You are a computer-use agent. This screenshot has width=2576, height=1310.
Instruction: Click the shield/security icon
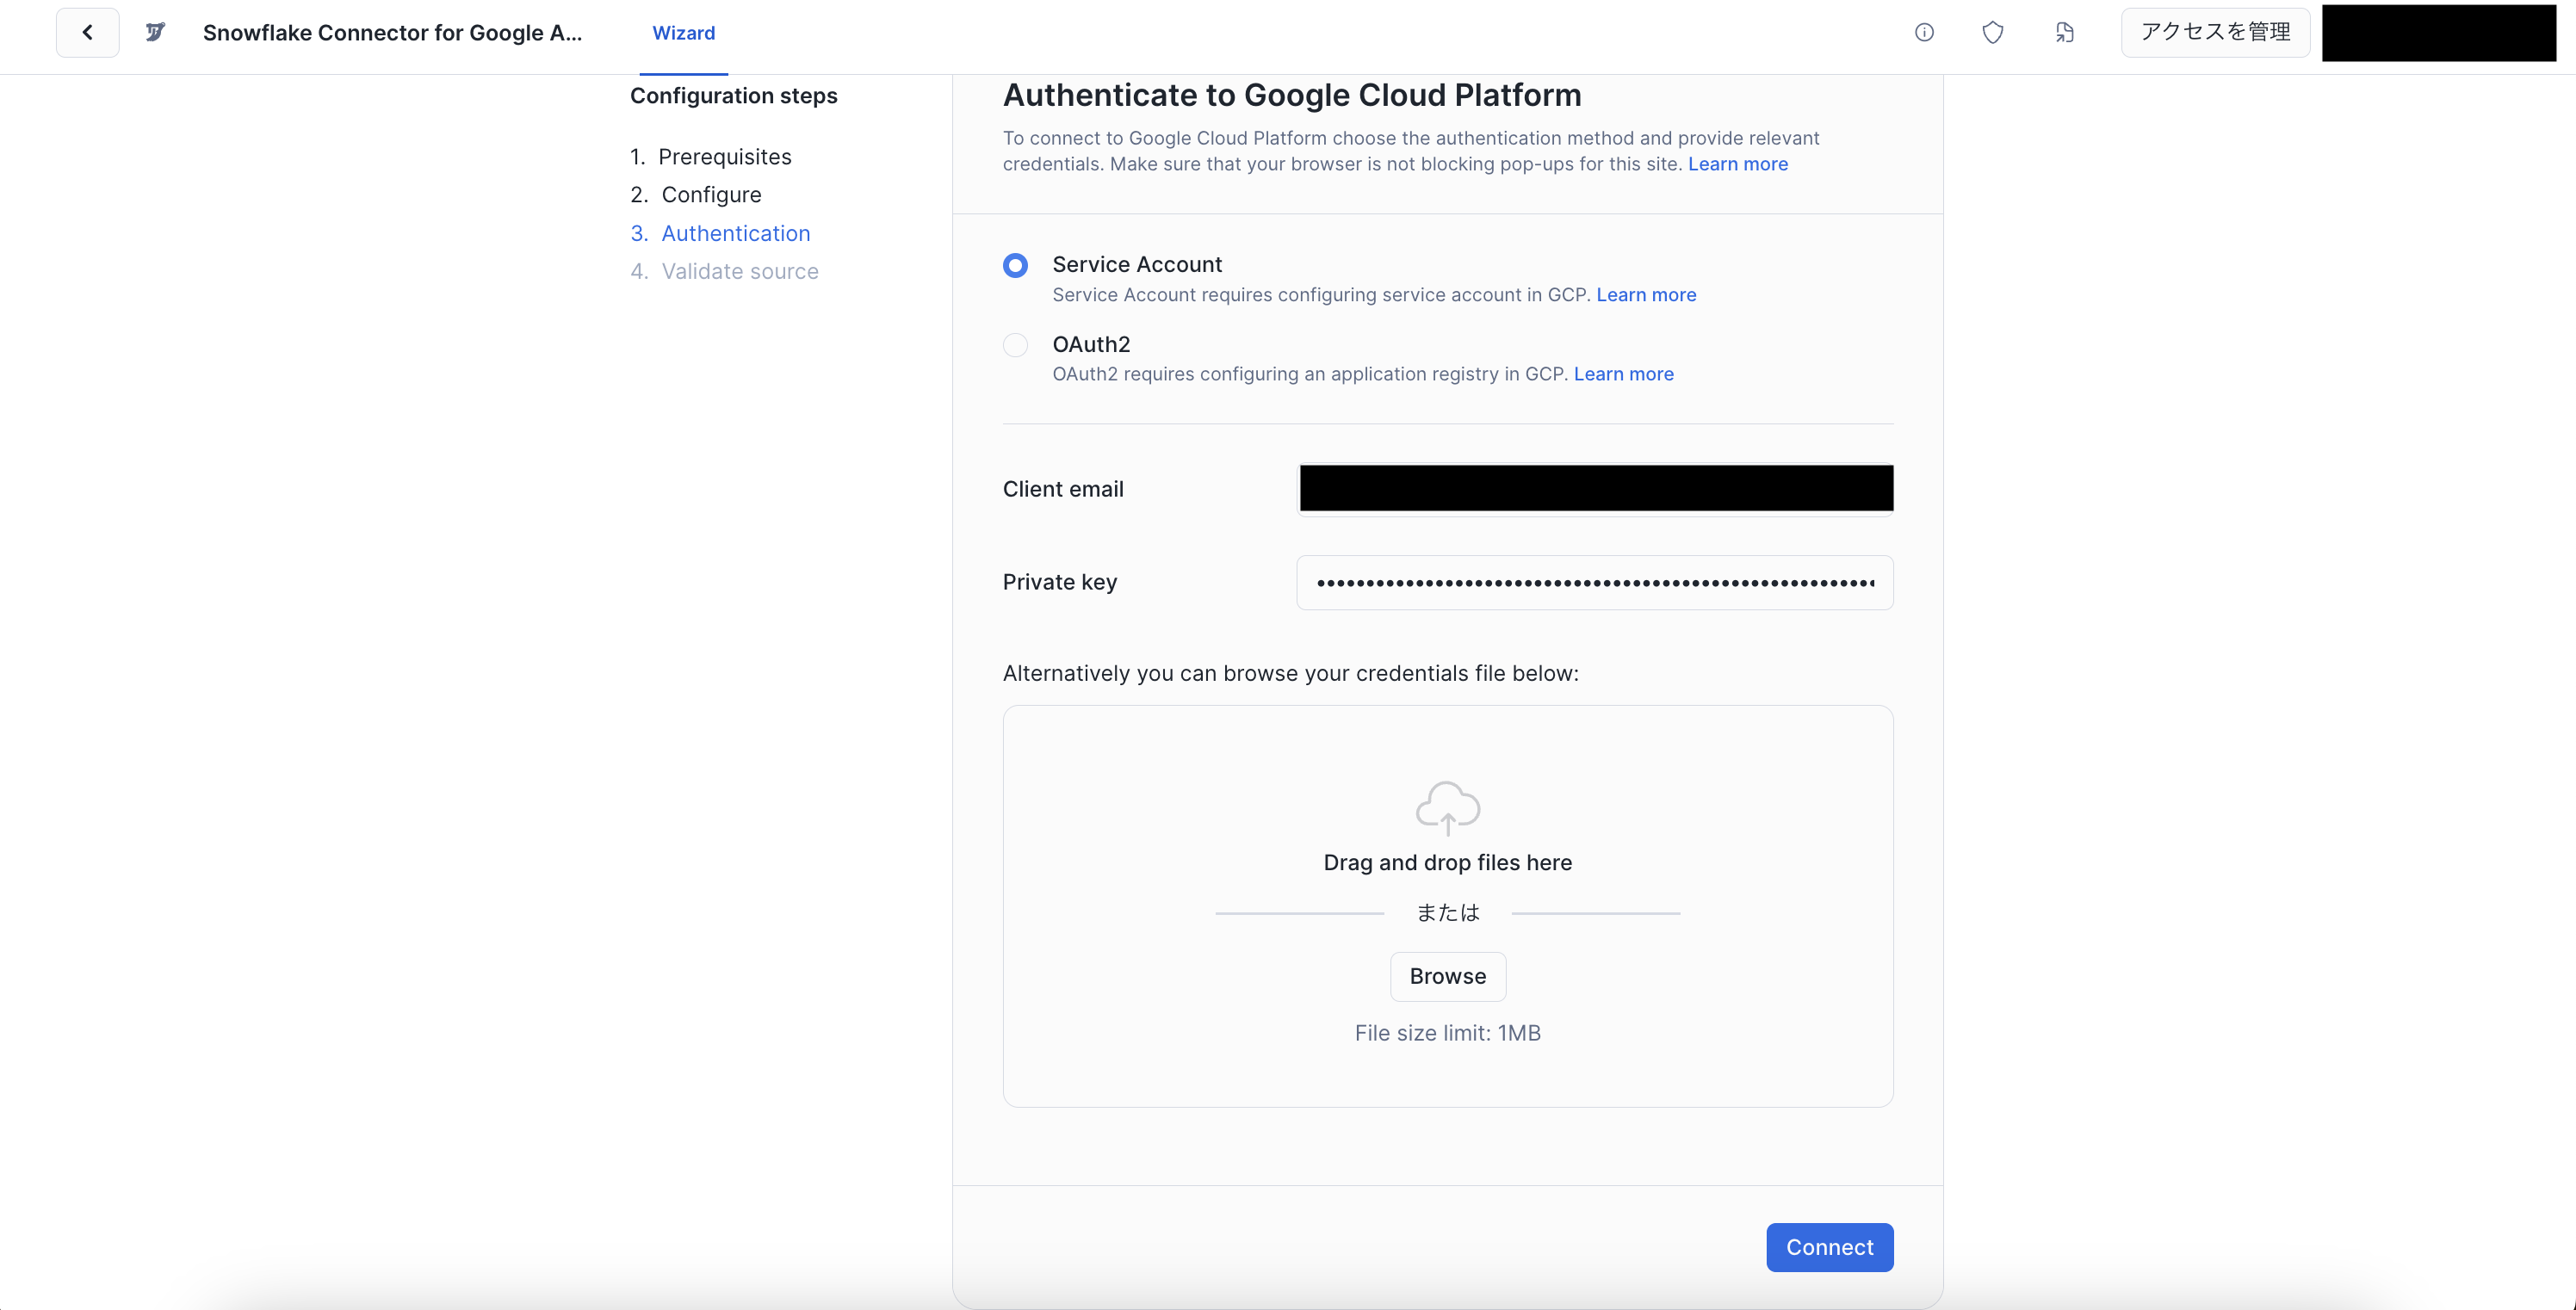(x=1993, y=32)
